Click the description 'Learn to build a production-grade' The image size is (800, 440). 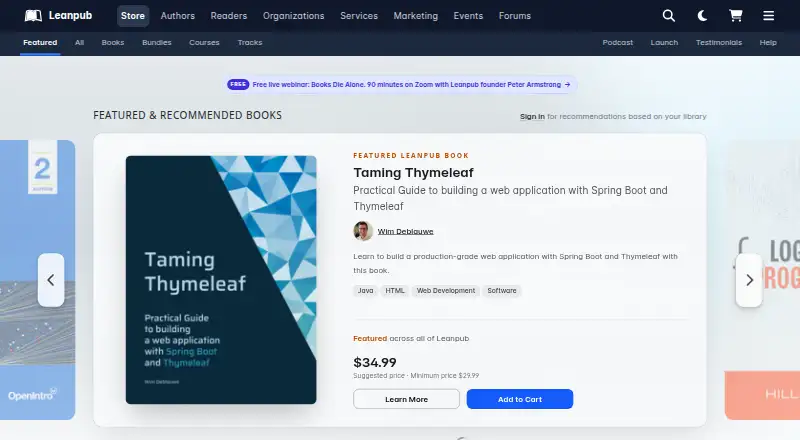pyautogui.click(x=515, y=263)
